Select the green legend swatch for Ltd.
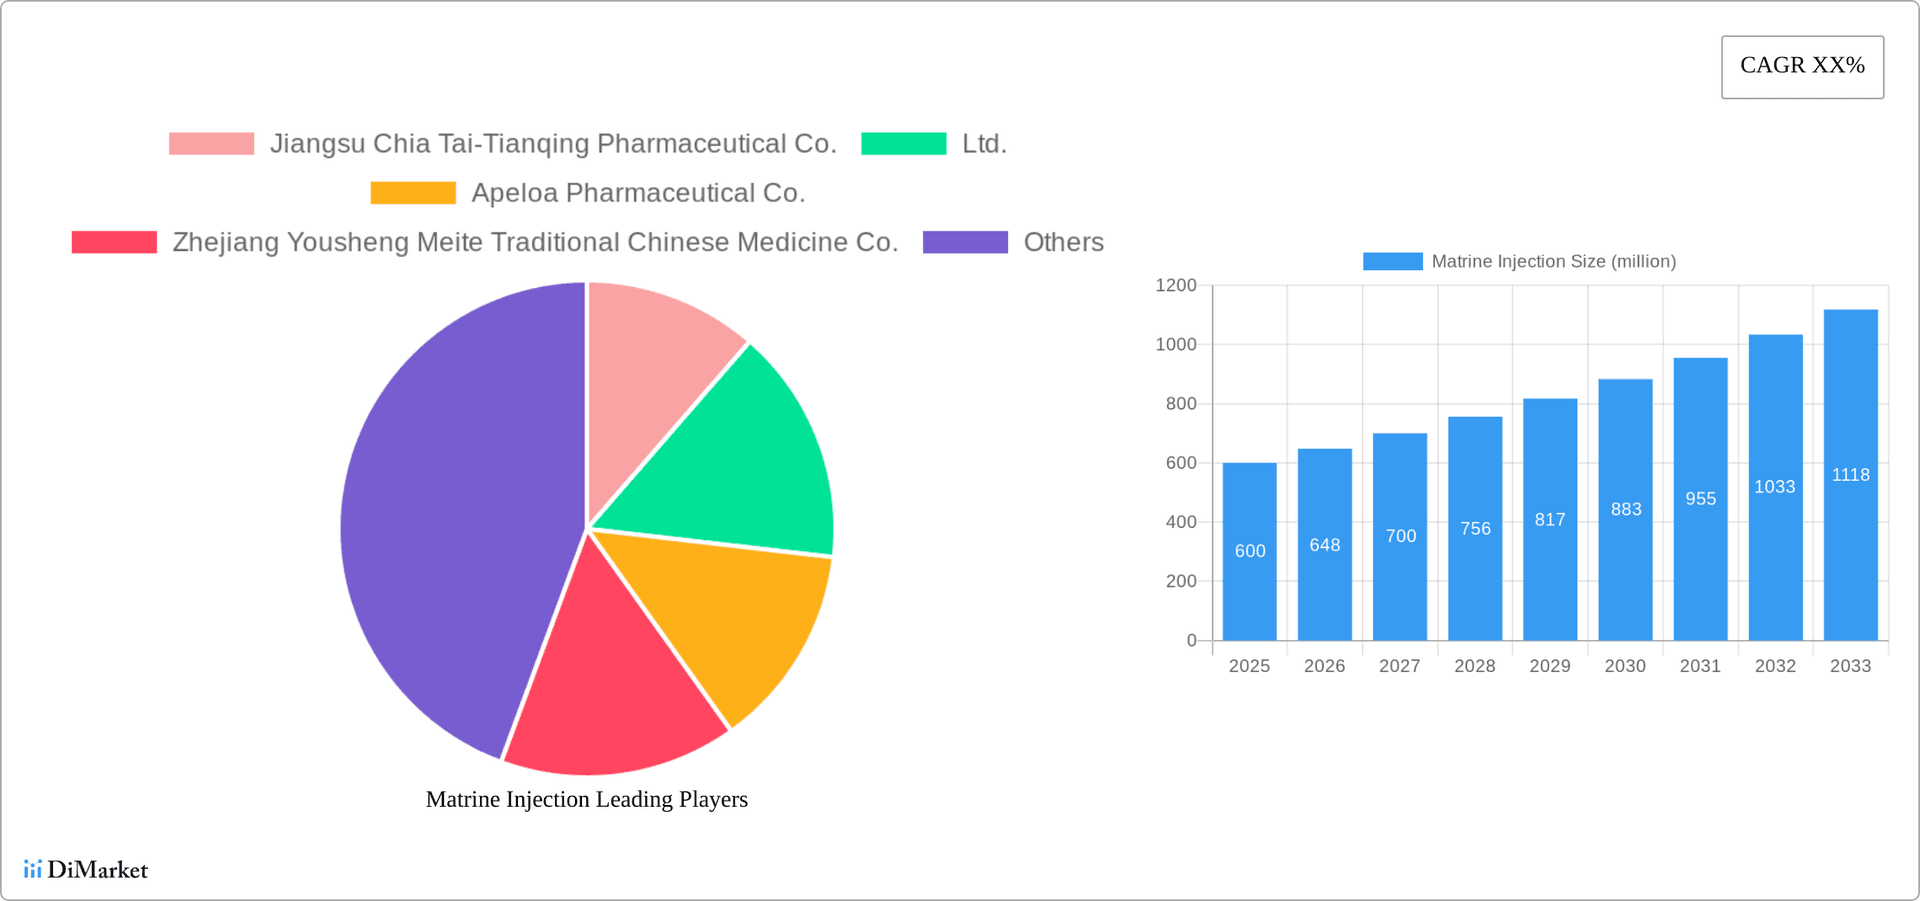Image resolution: width=1920 pixels, height=901 pixels. pyautogui.click(x=902, y=143)
